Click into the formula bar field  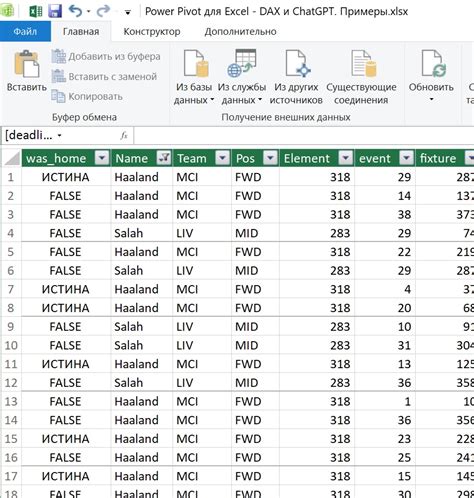[x=303, y=136]
